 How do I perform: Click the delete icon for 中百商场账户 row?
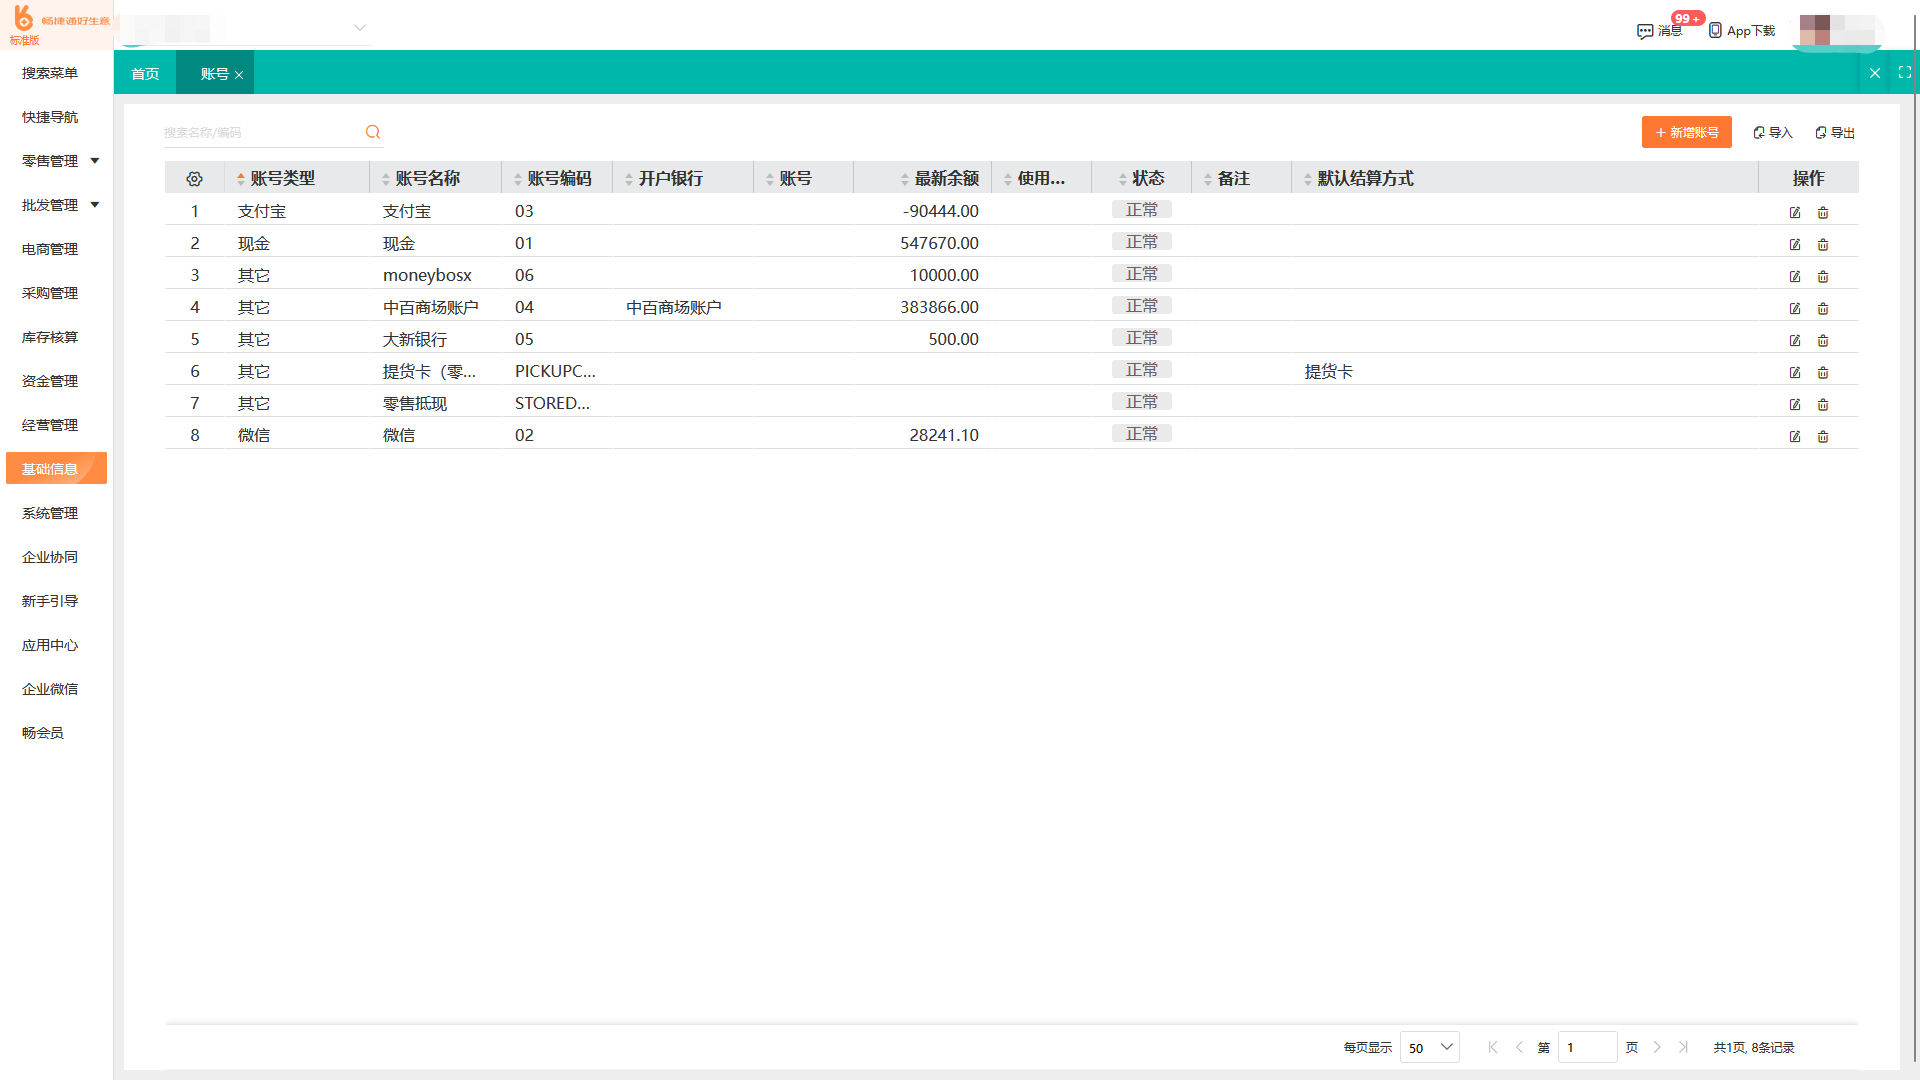coord(1822,307)
